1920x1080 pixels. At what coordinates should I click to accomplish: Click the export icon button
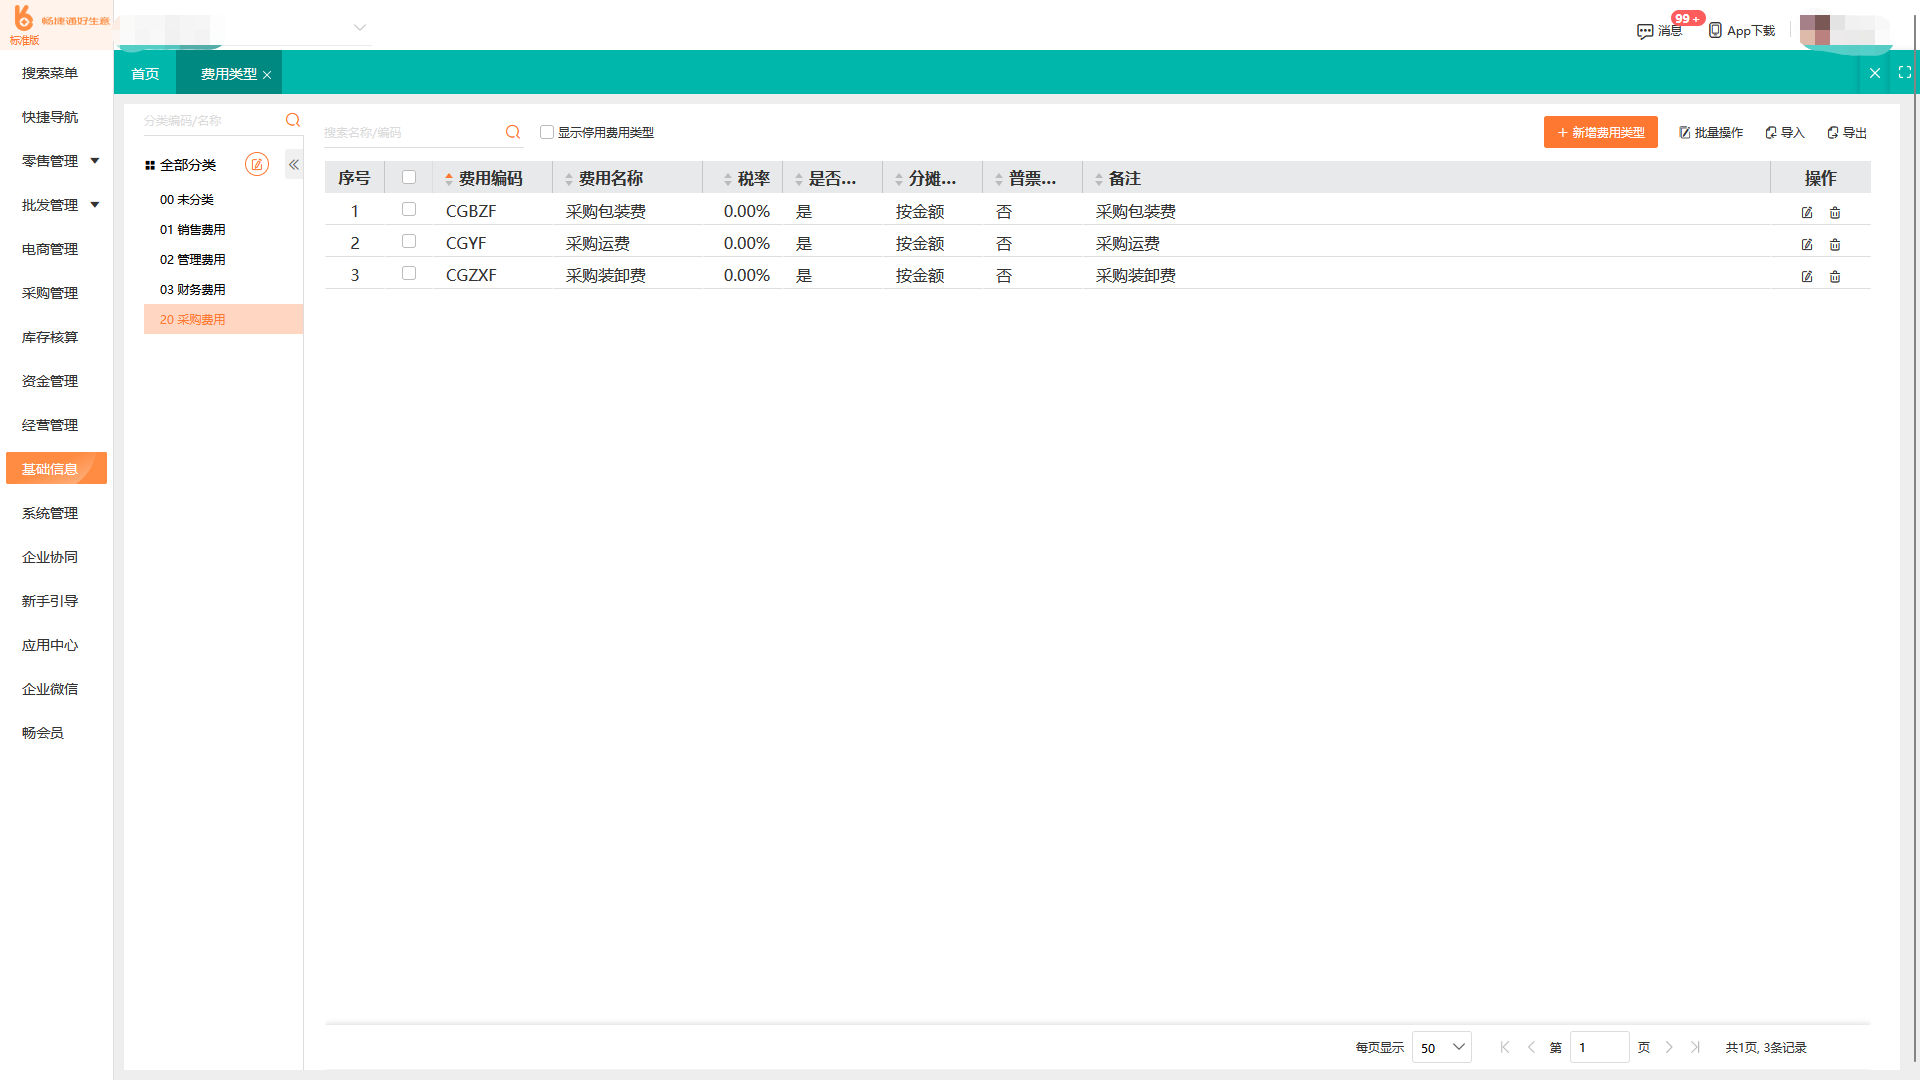(1846, 131)
